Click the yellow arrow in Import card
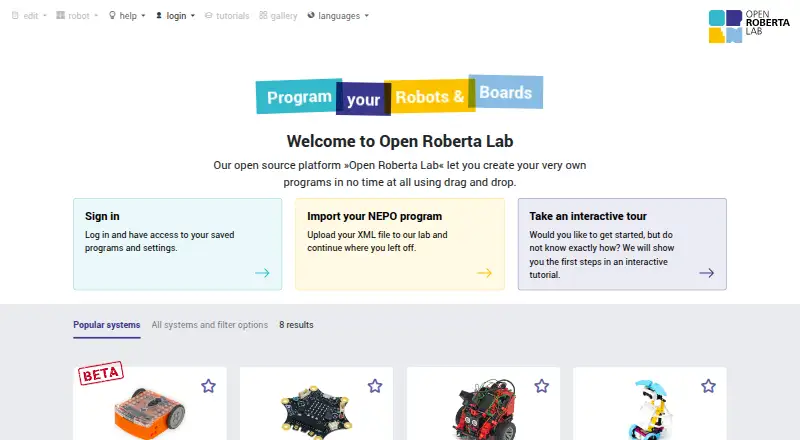The width and height of the screenshot is (800, 440). (484, 273)
